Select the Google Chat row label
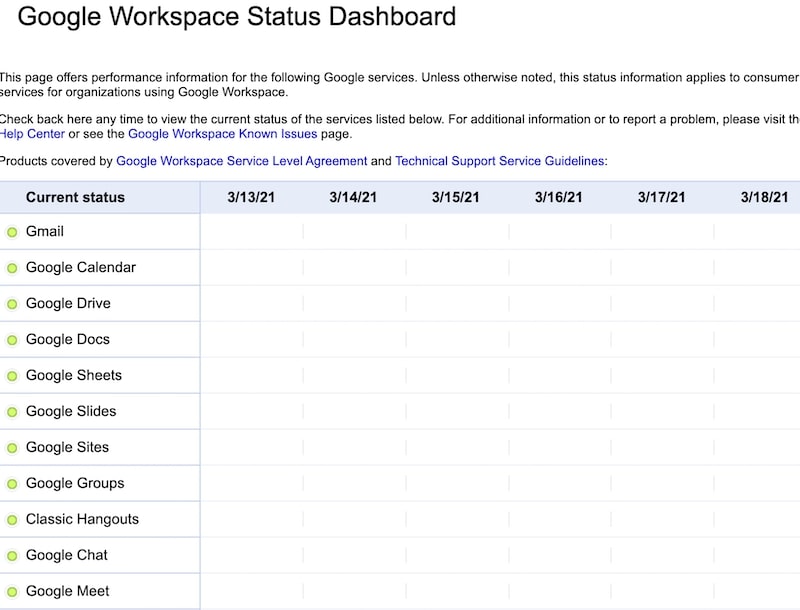Image resolution: width=800 pixels, height=610 pixels. pyautogui.click(x=67, y=555)
